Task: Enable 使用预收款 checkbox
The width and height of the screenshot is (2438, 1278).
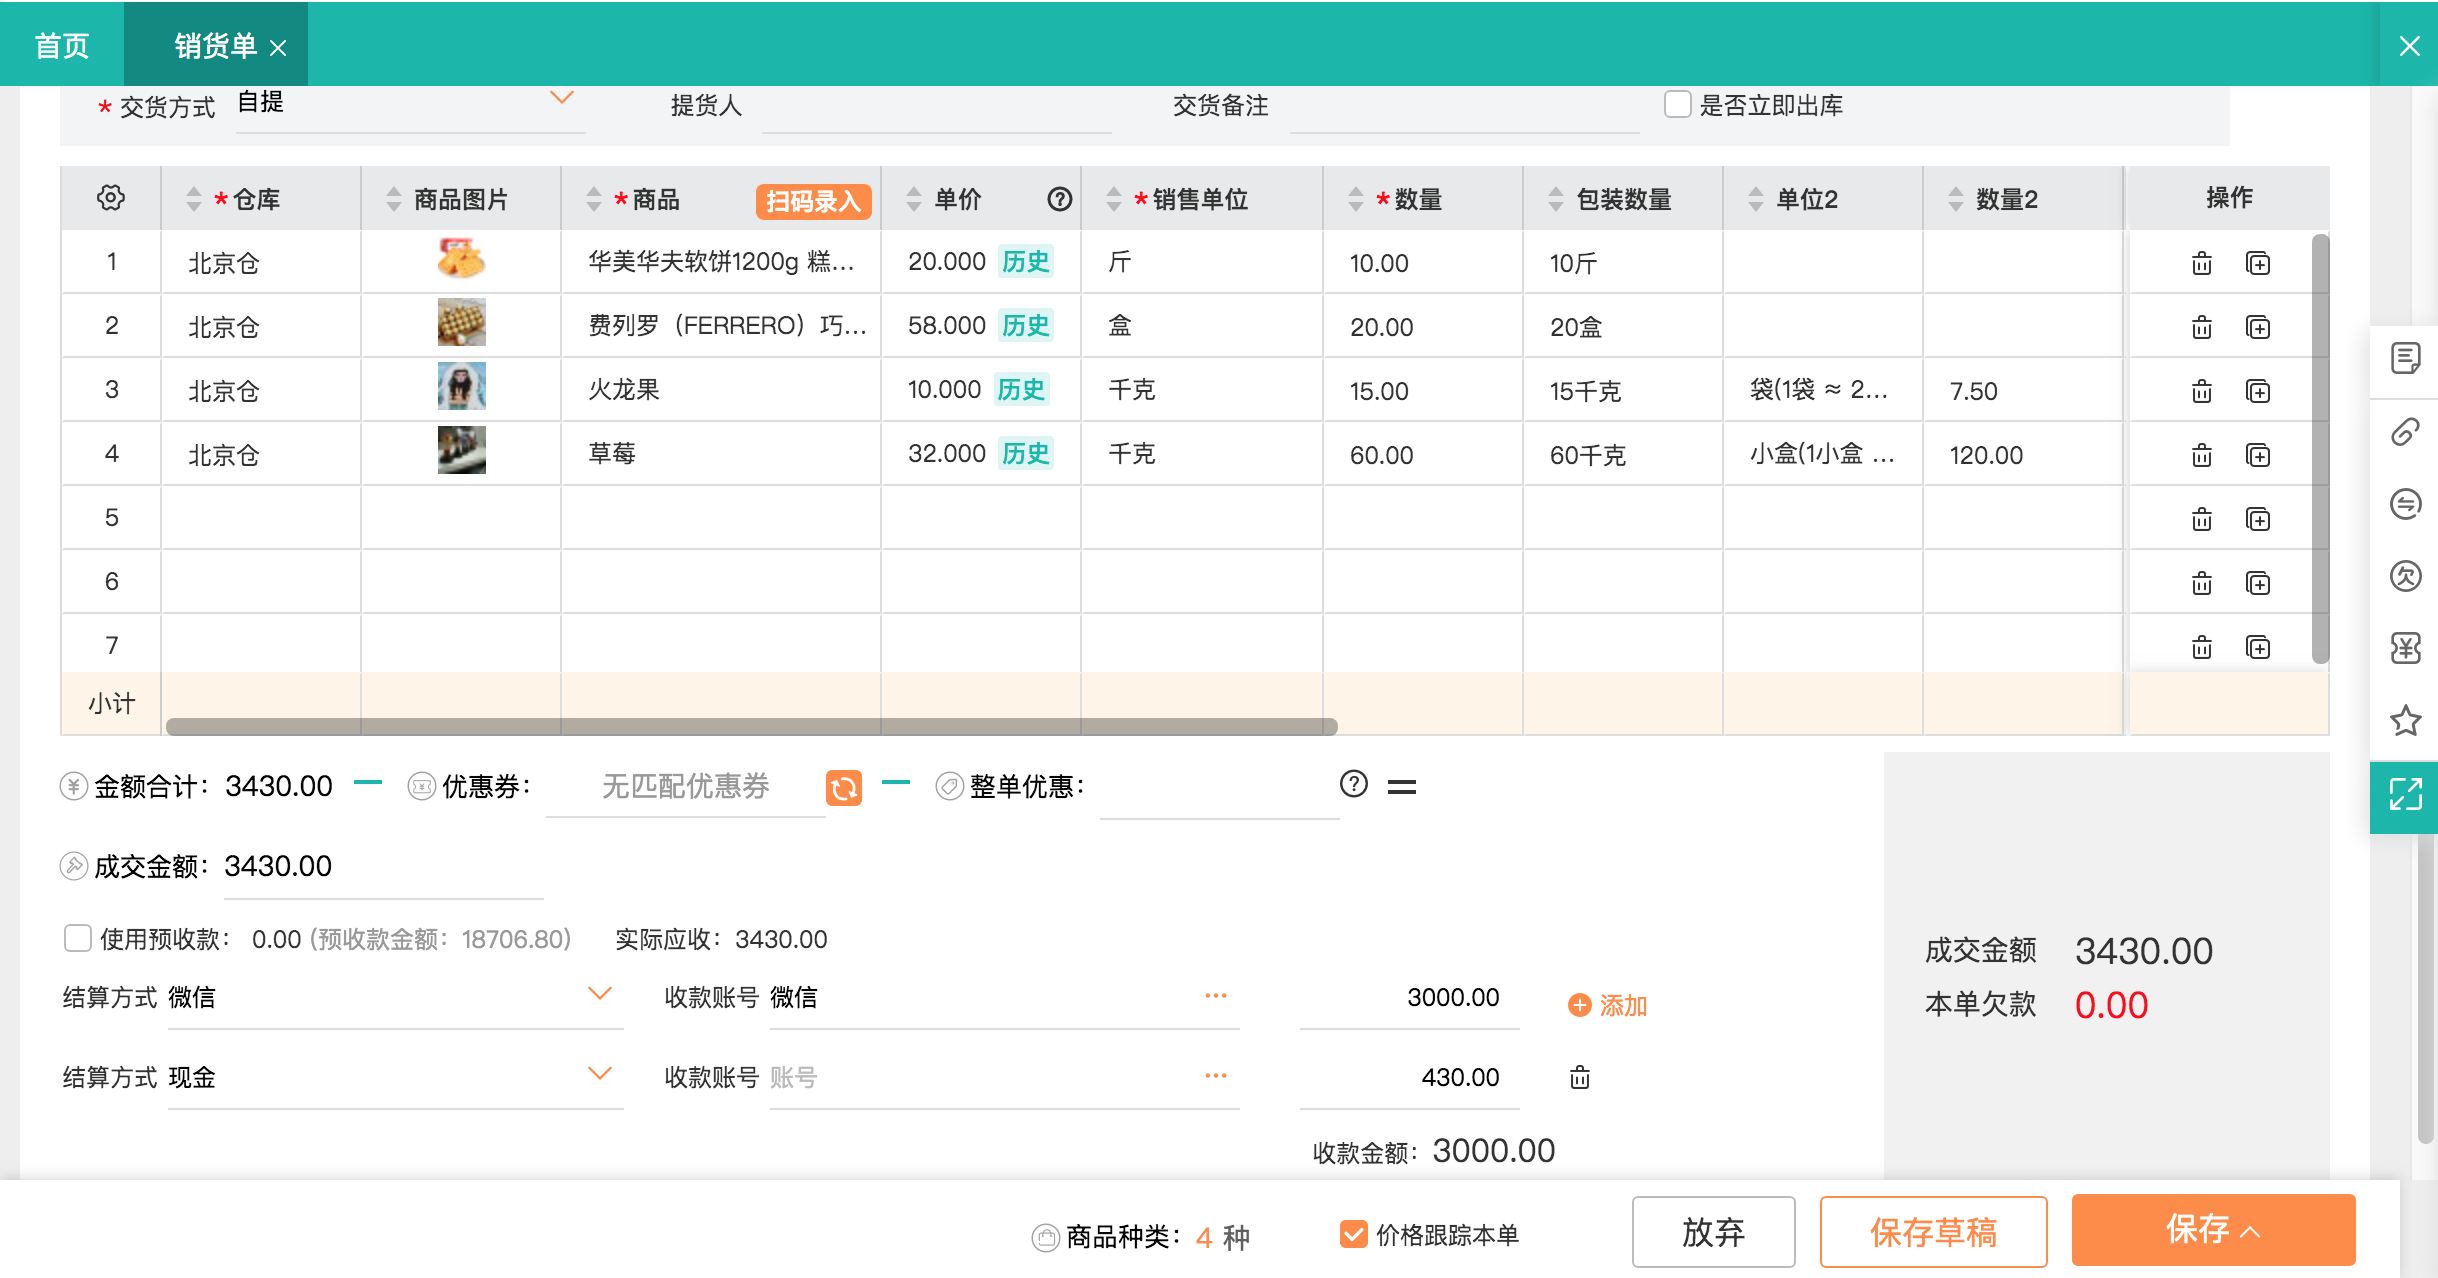Action: tap(76, 940)
